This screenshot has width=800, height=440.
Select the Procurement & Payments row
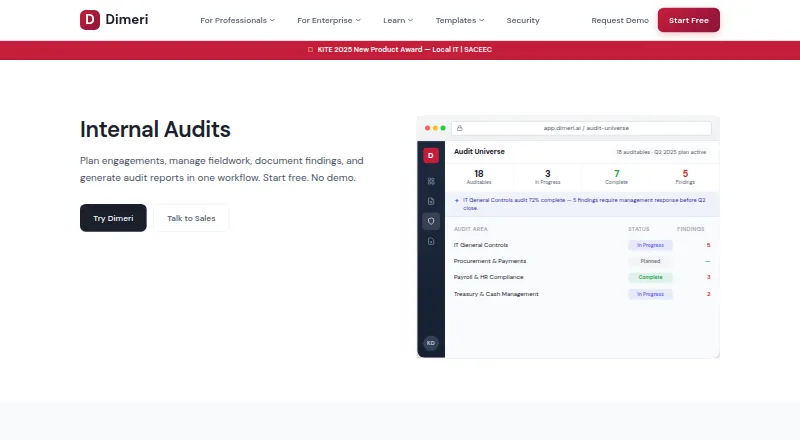coord(582,261)
